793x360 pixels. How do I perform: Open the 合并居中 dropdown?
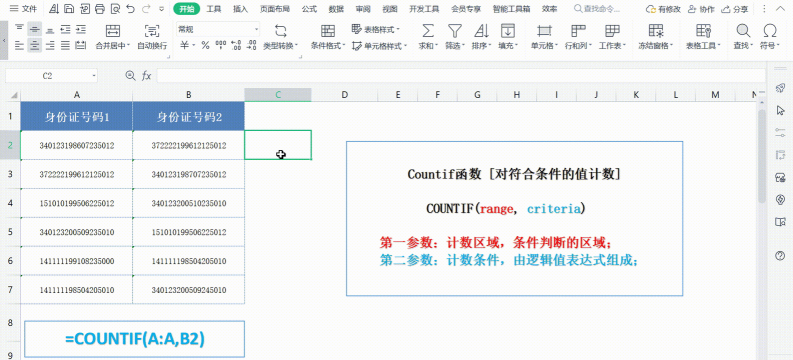tap(113, 37)
